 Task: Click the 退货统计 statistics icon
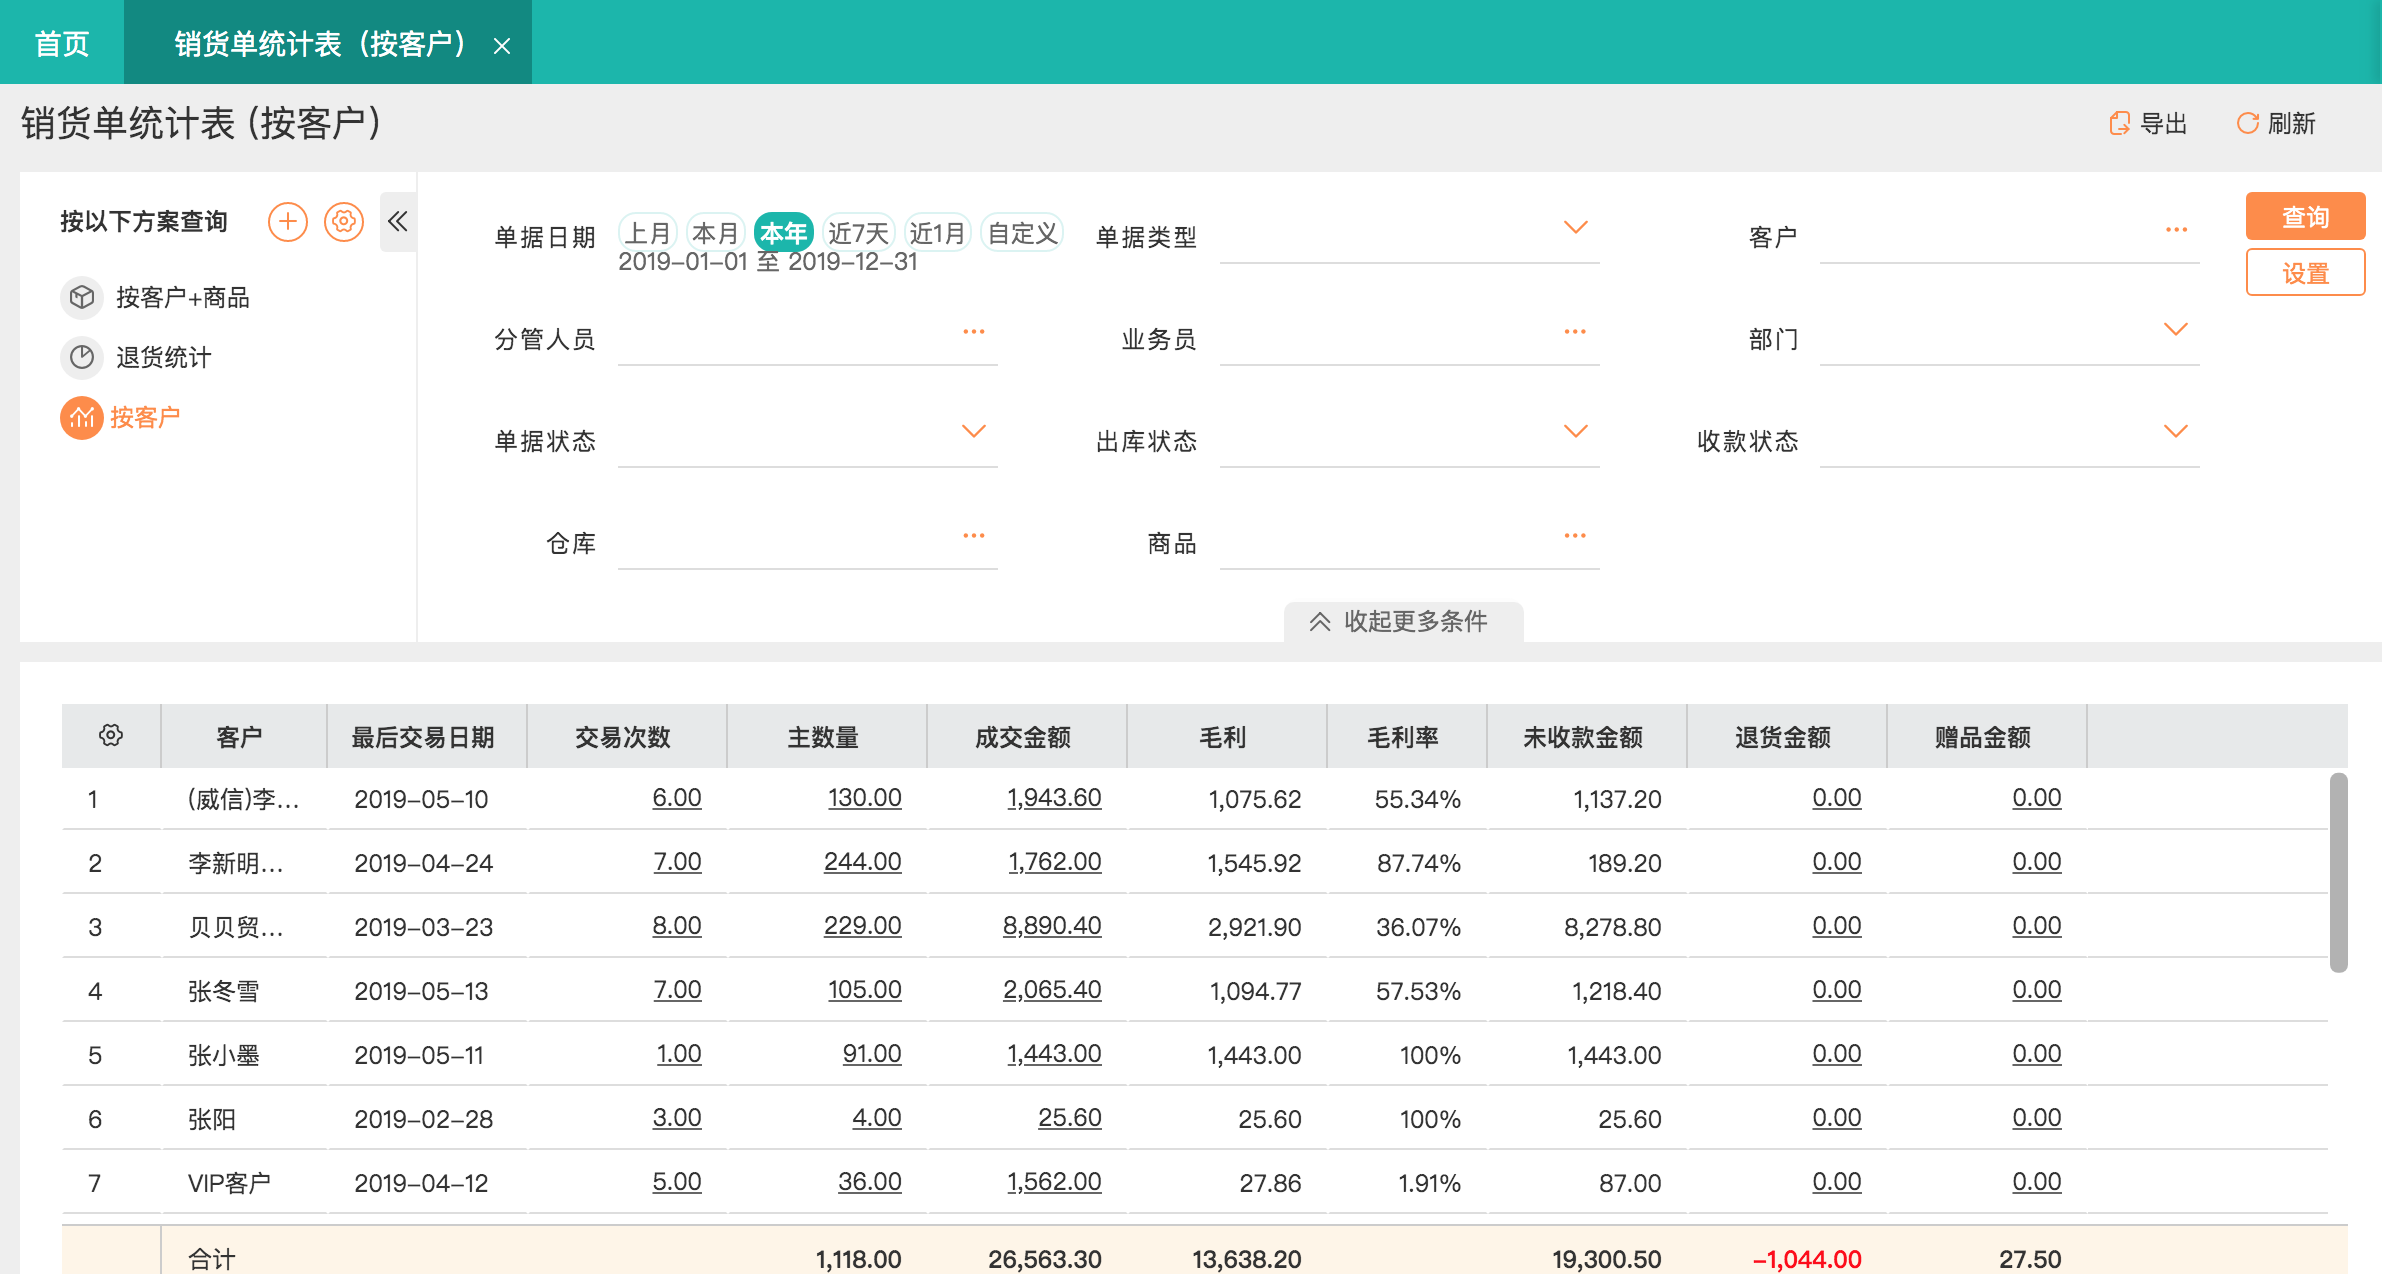coord(82,356)
